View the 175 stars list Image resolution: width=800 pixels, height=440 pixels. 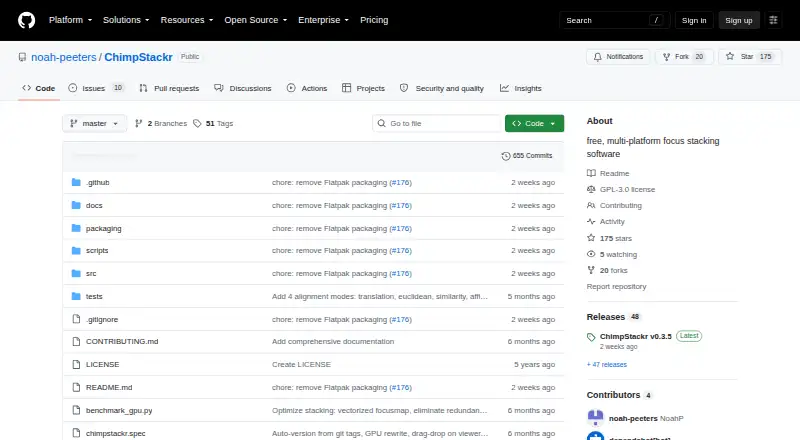point(609,238)
